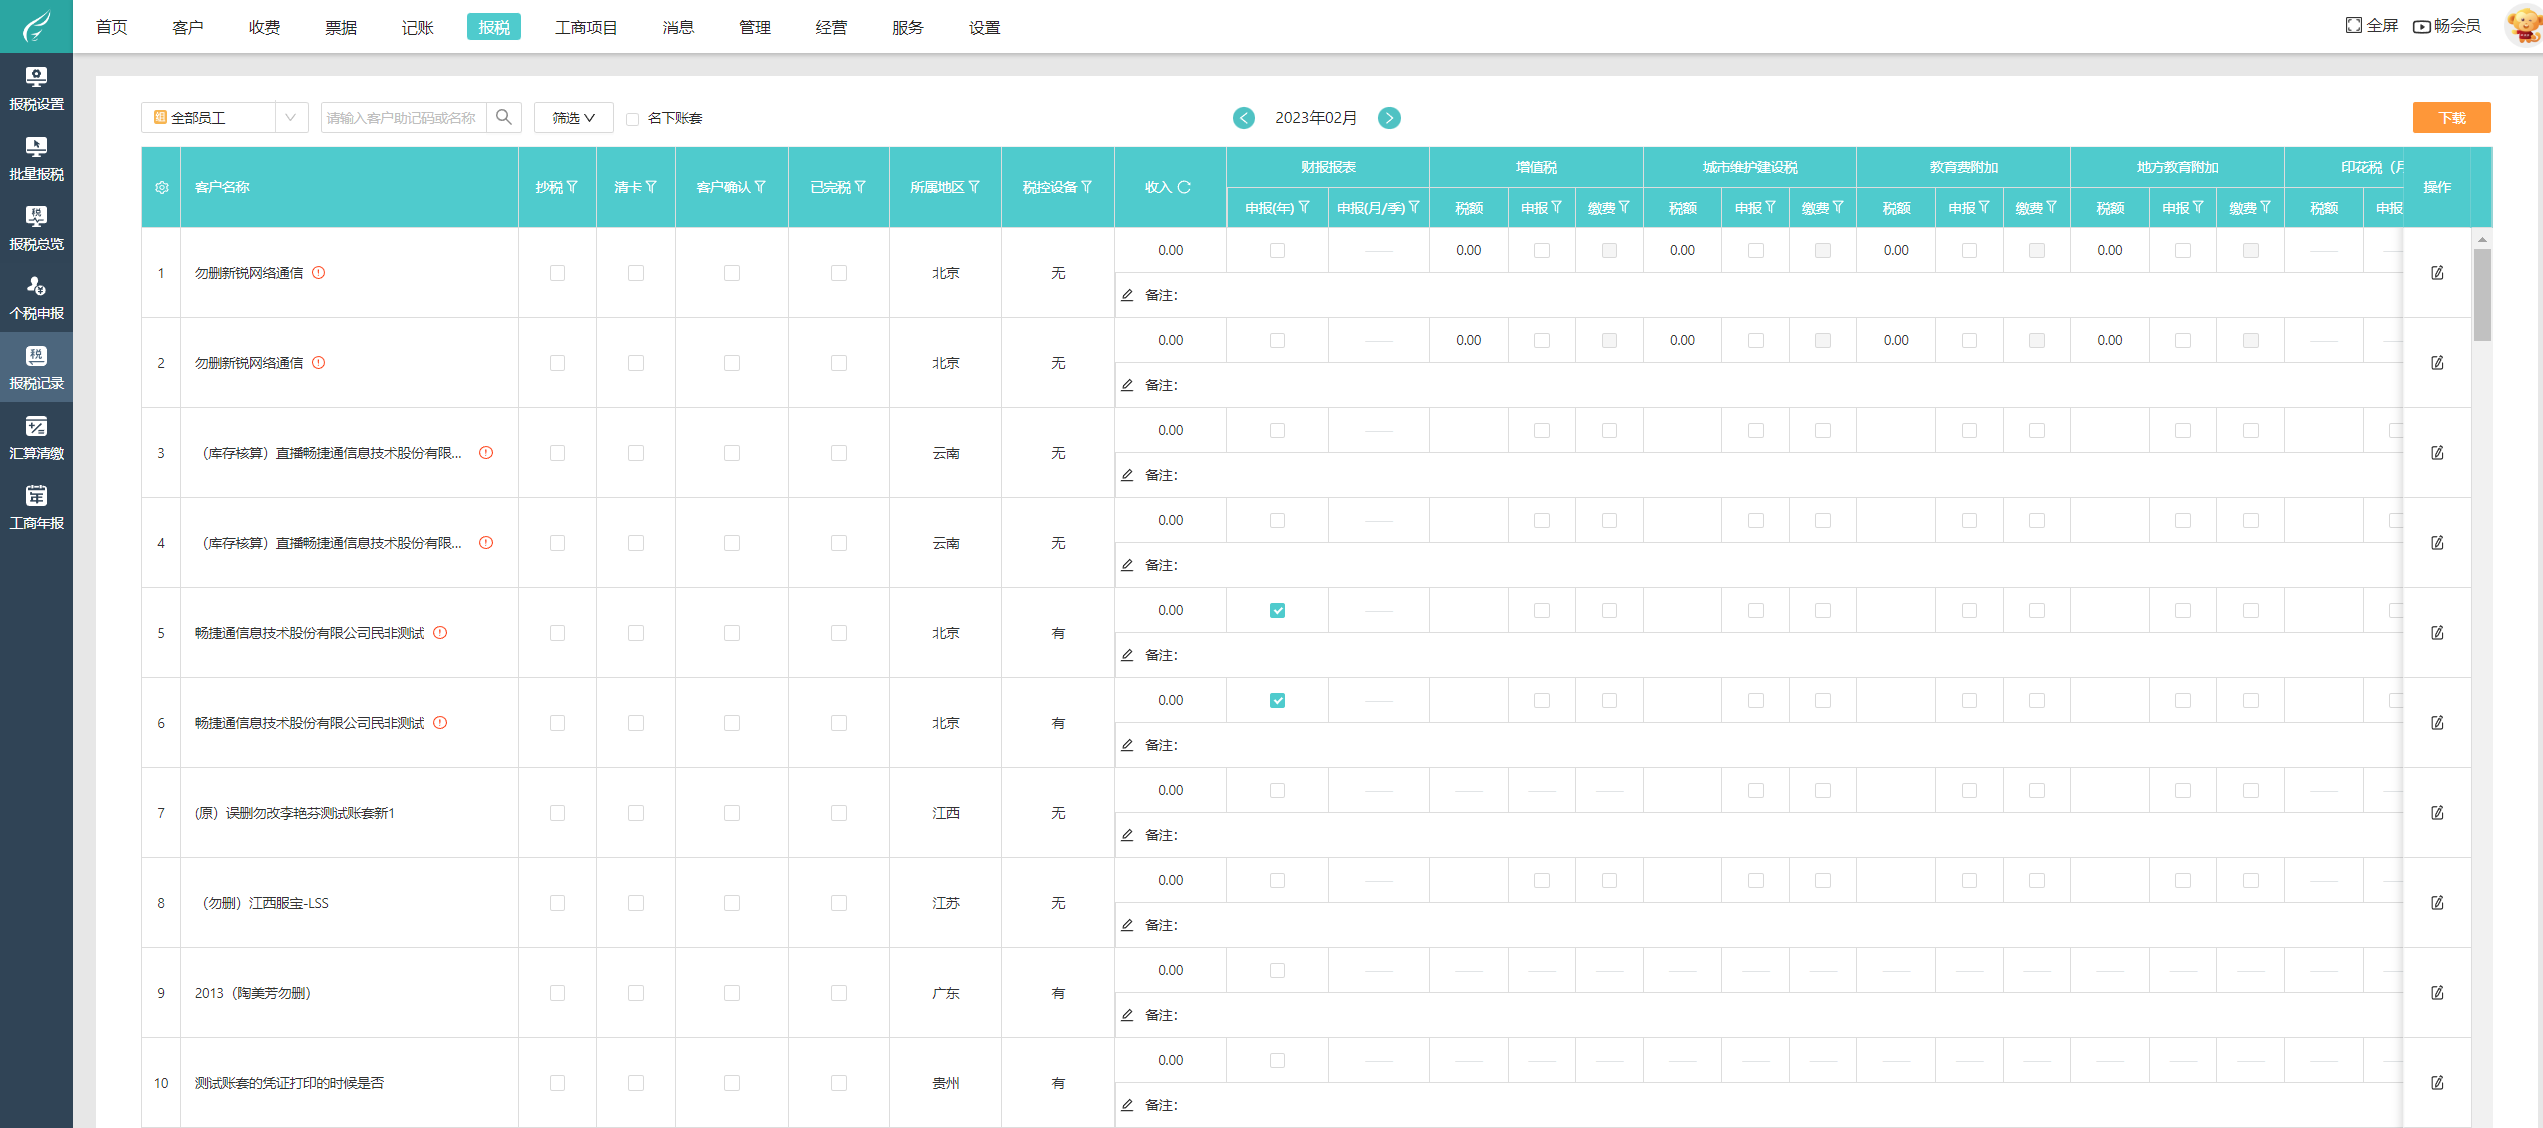The height and width of the screenshot is (1128, 2543).
Task: Click the edit icon for row 1
Action: (x=2439, y=272)
